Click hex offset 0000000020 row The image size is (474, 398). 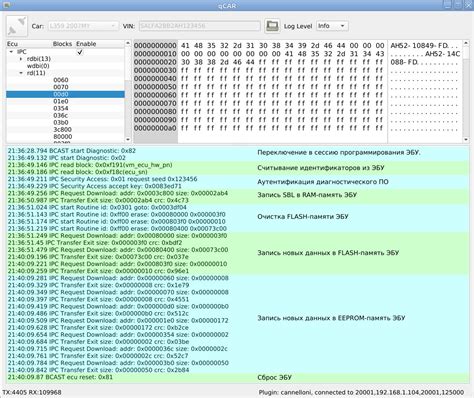point(155,62)
